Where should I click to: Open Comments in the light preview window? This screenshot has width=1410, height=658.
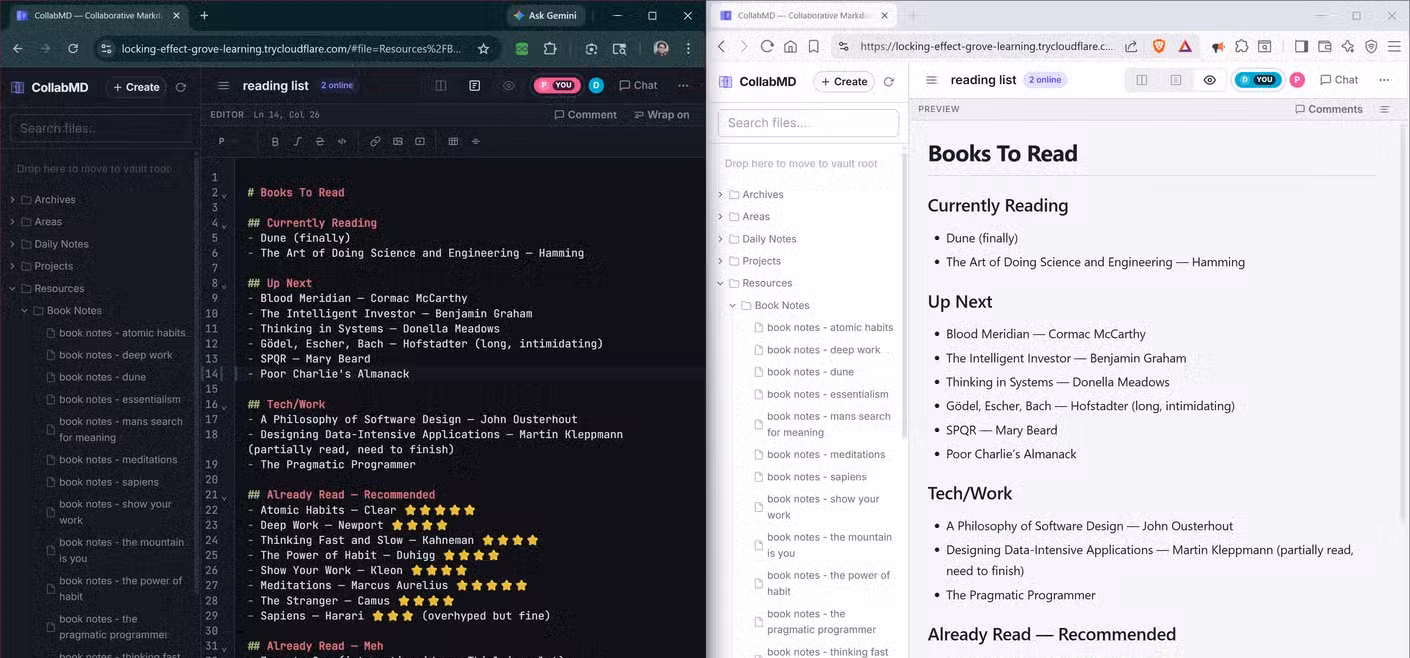click(x=1329, y=109)
